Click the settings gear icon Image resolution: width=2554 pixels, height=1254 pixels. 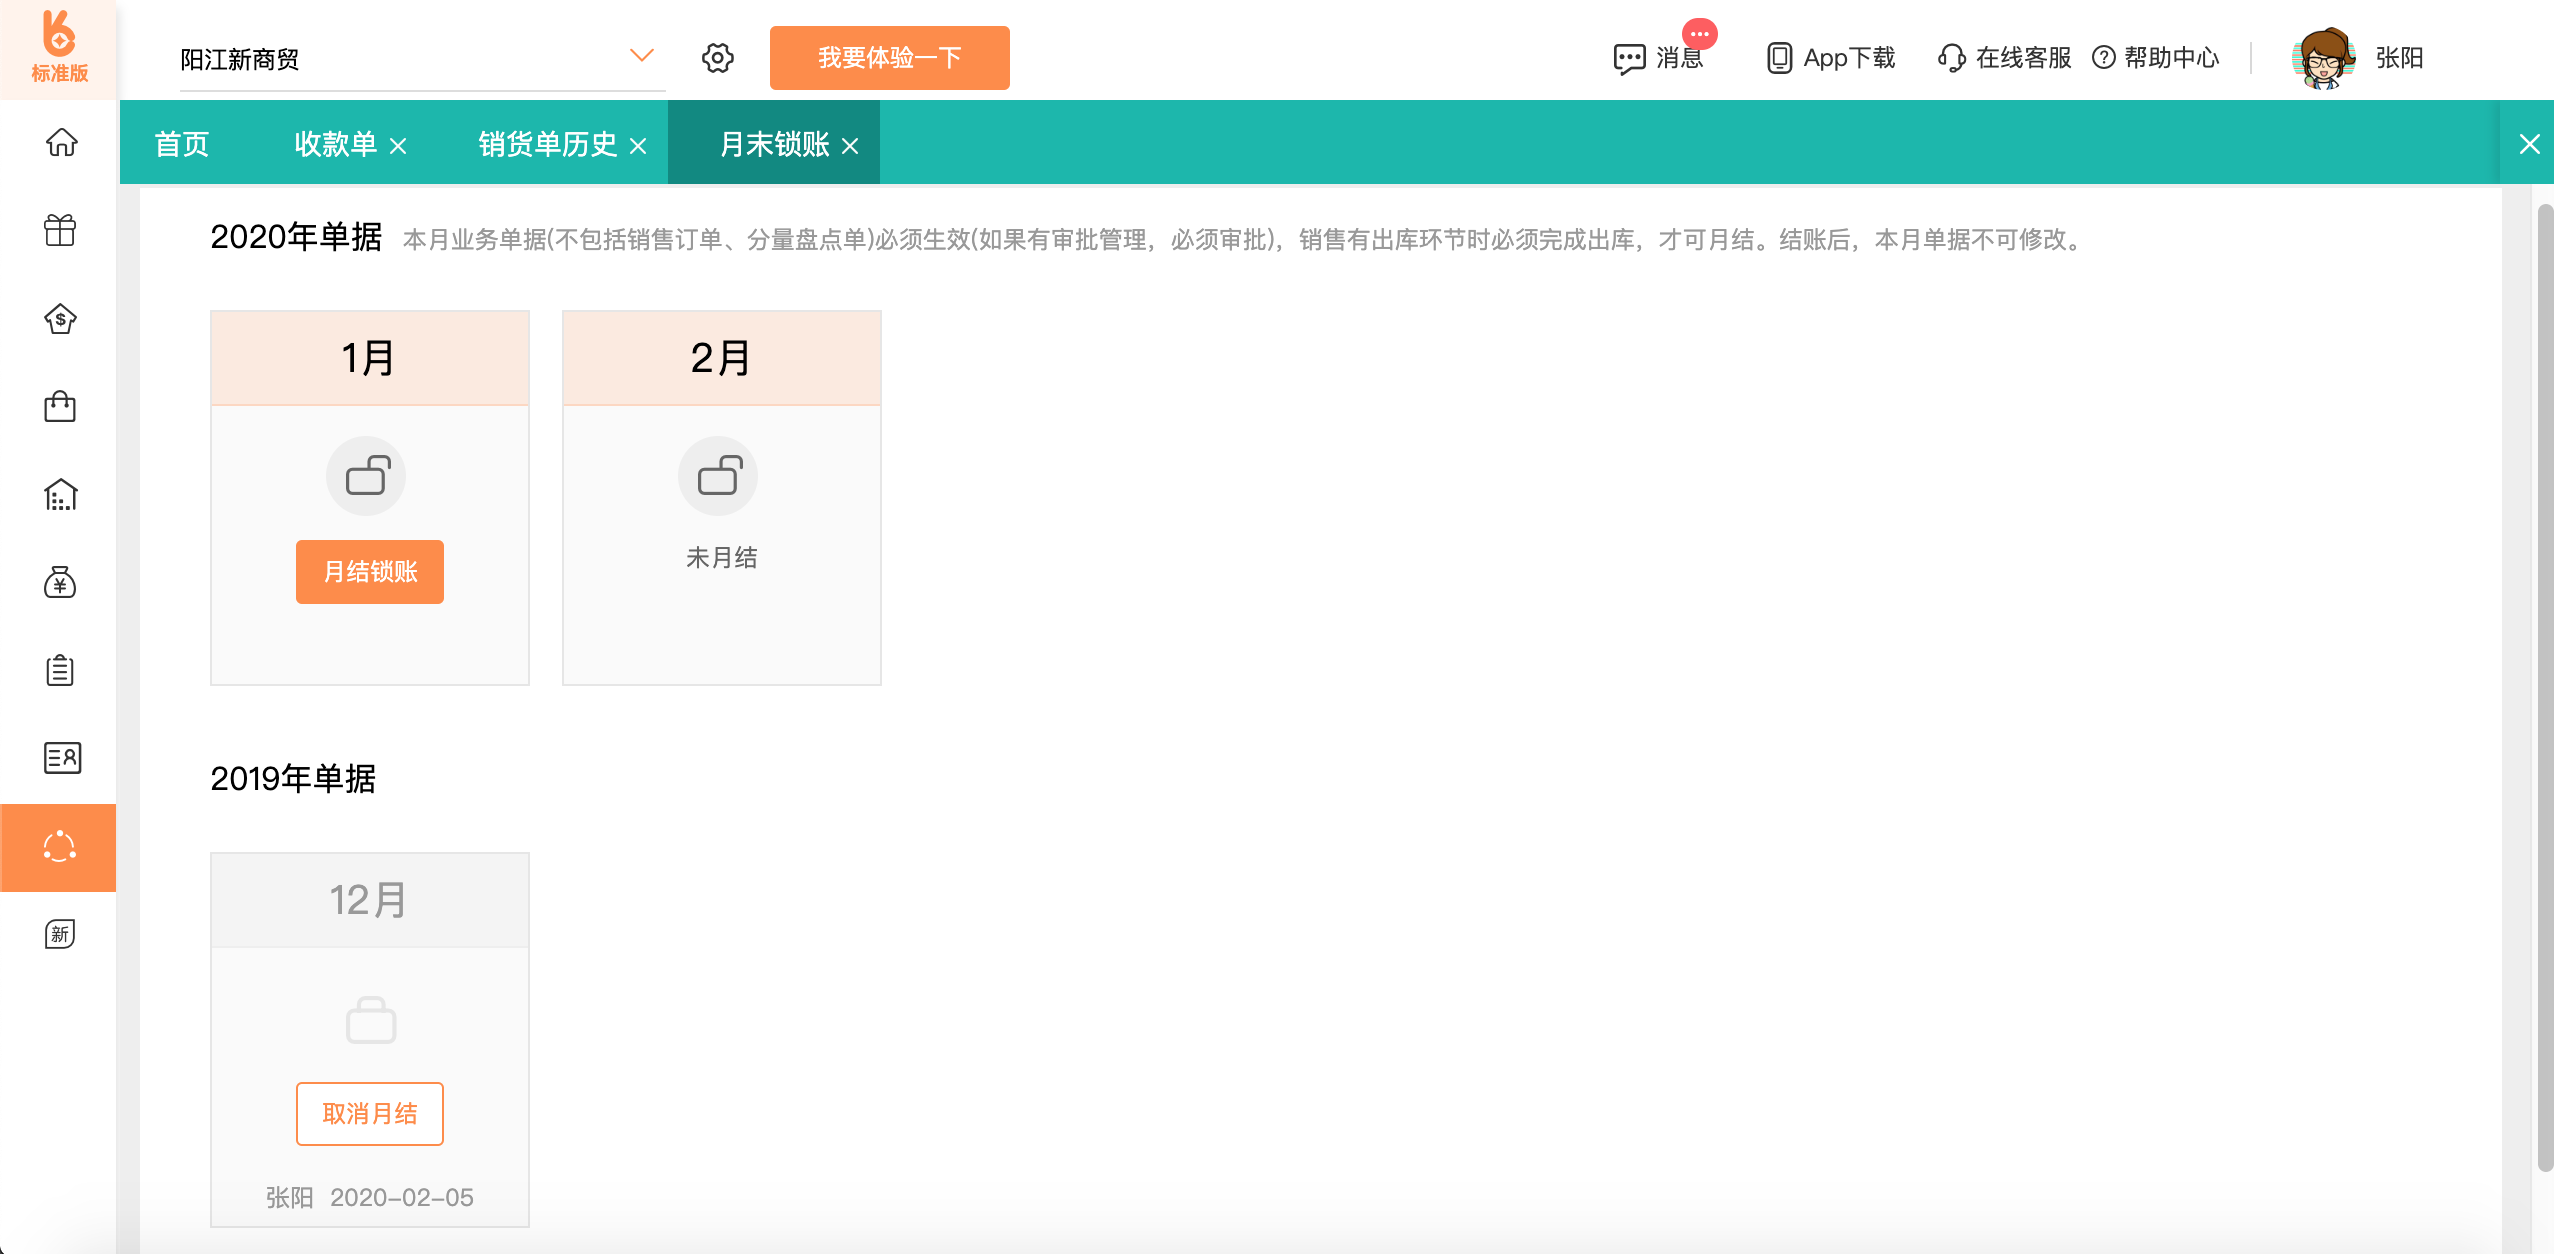click(x=718, y=57)
